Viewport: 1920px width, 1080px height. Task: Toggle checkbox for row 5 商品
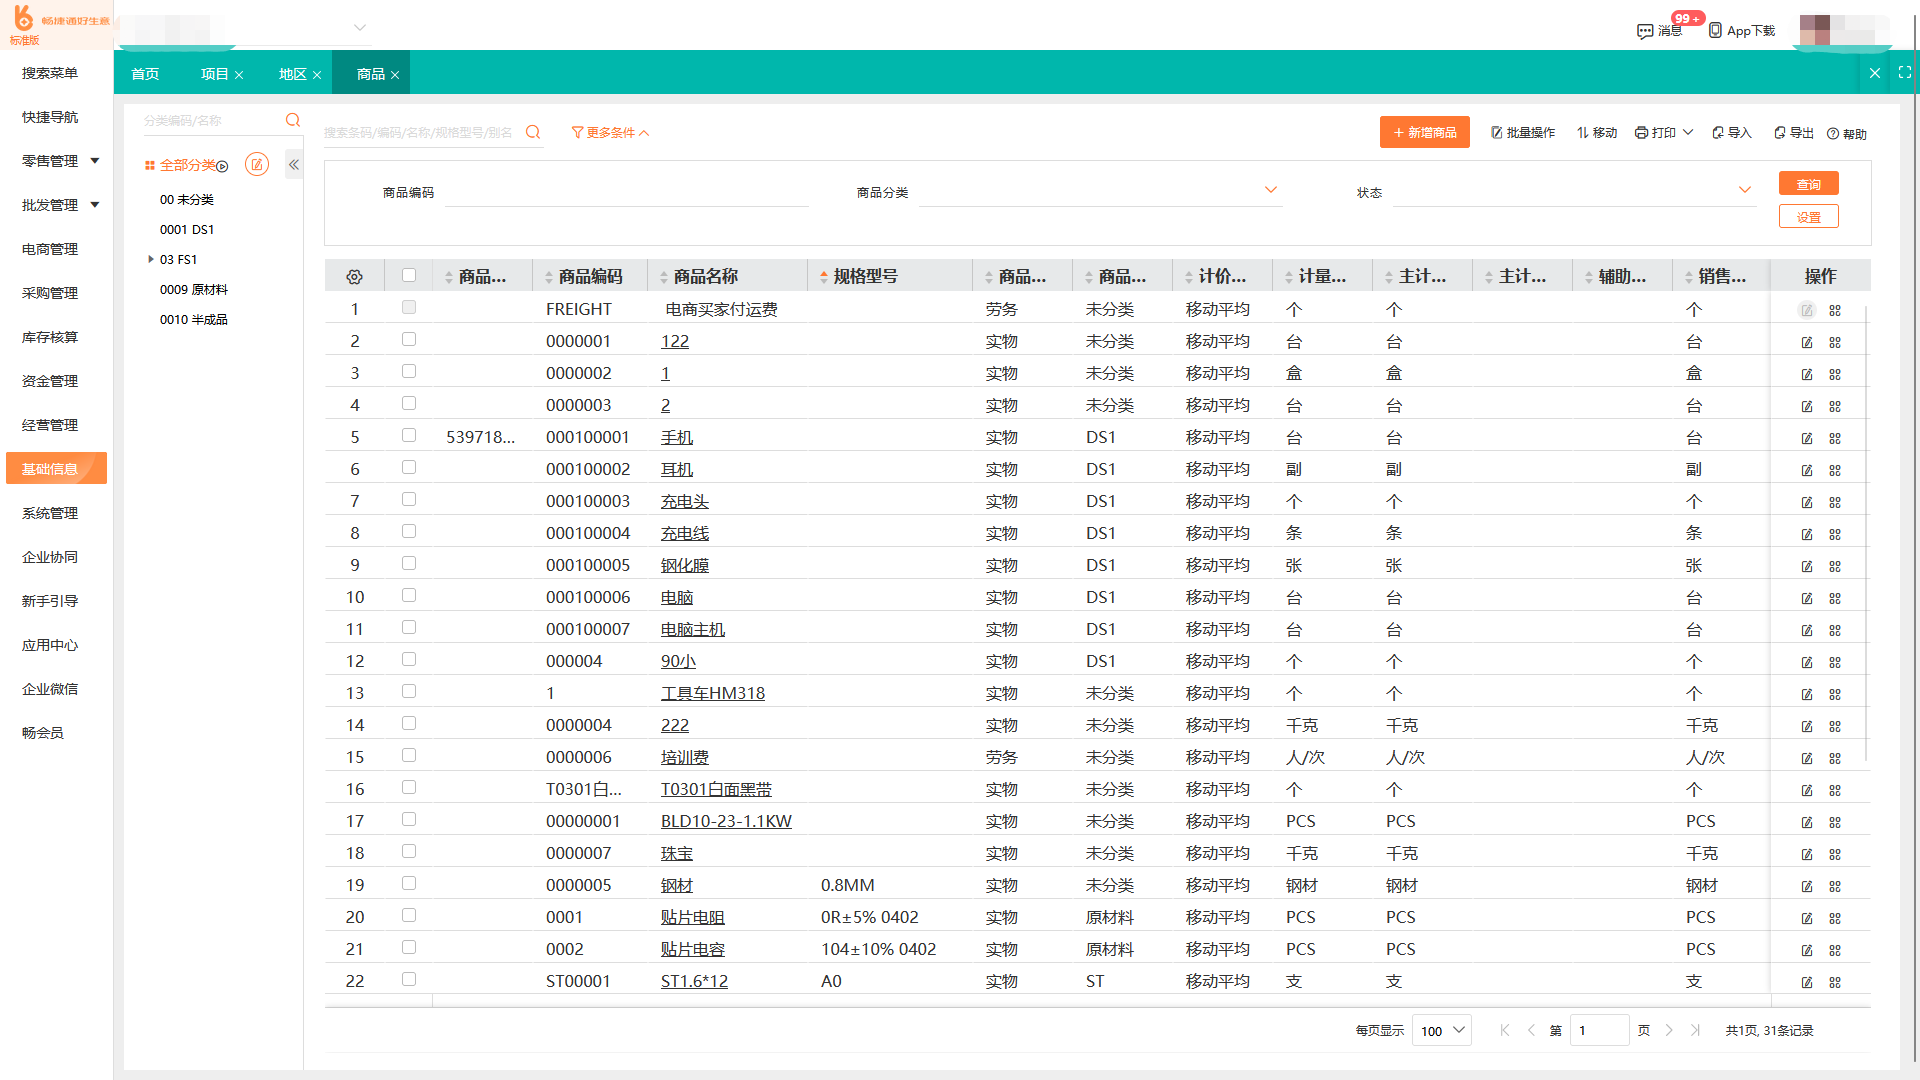click(x=410, y=435)
